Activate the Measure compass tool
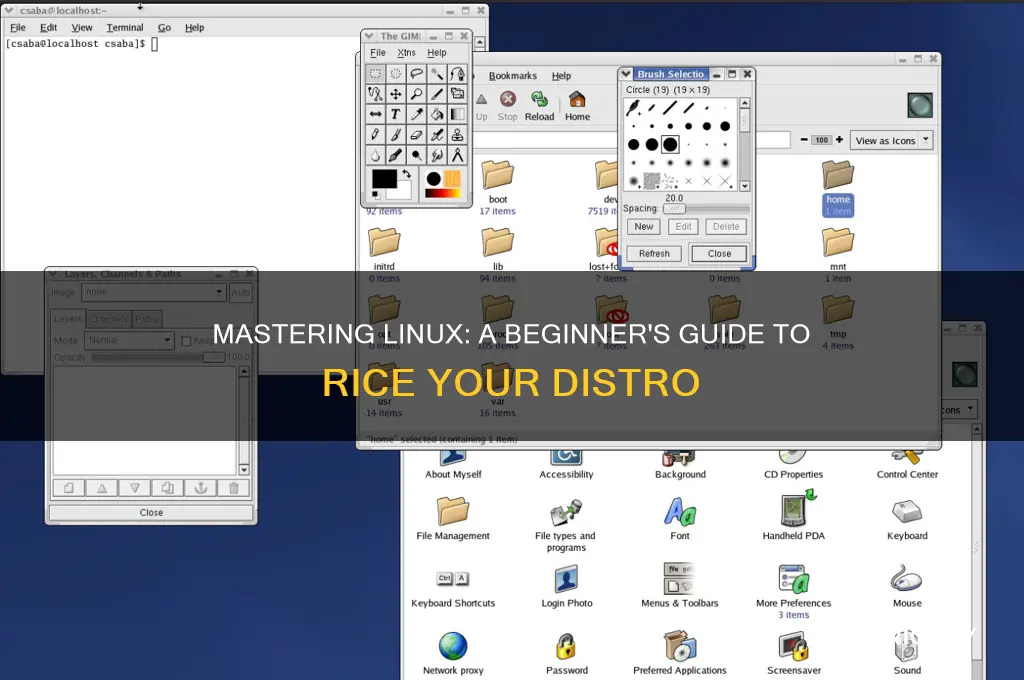This screenshot has height=680, width=1024. point(458,155)
